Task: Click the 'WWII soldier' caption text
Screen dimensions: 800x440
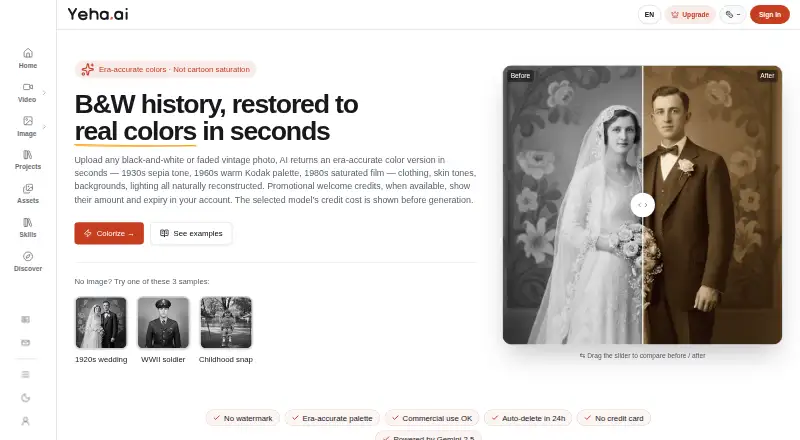Action: point(163,359)
